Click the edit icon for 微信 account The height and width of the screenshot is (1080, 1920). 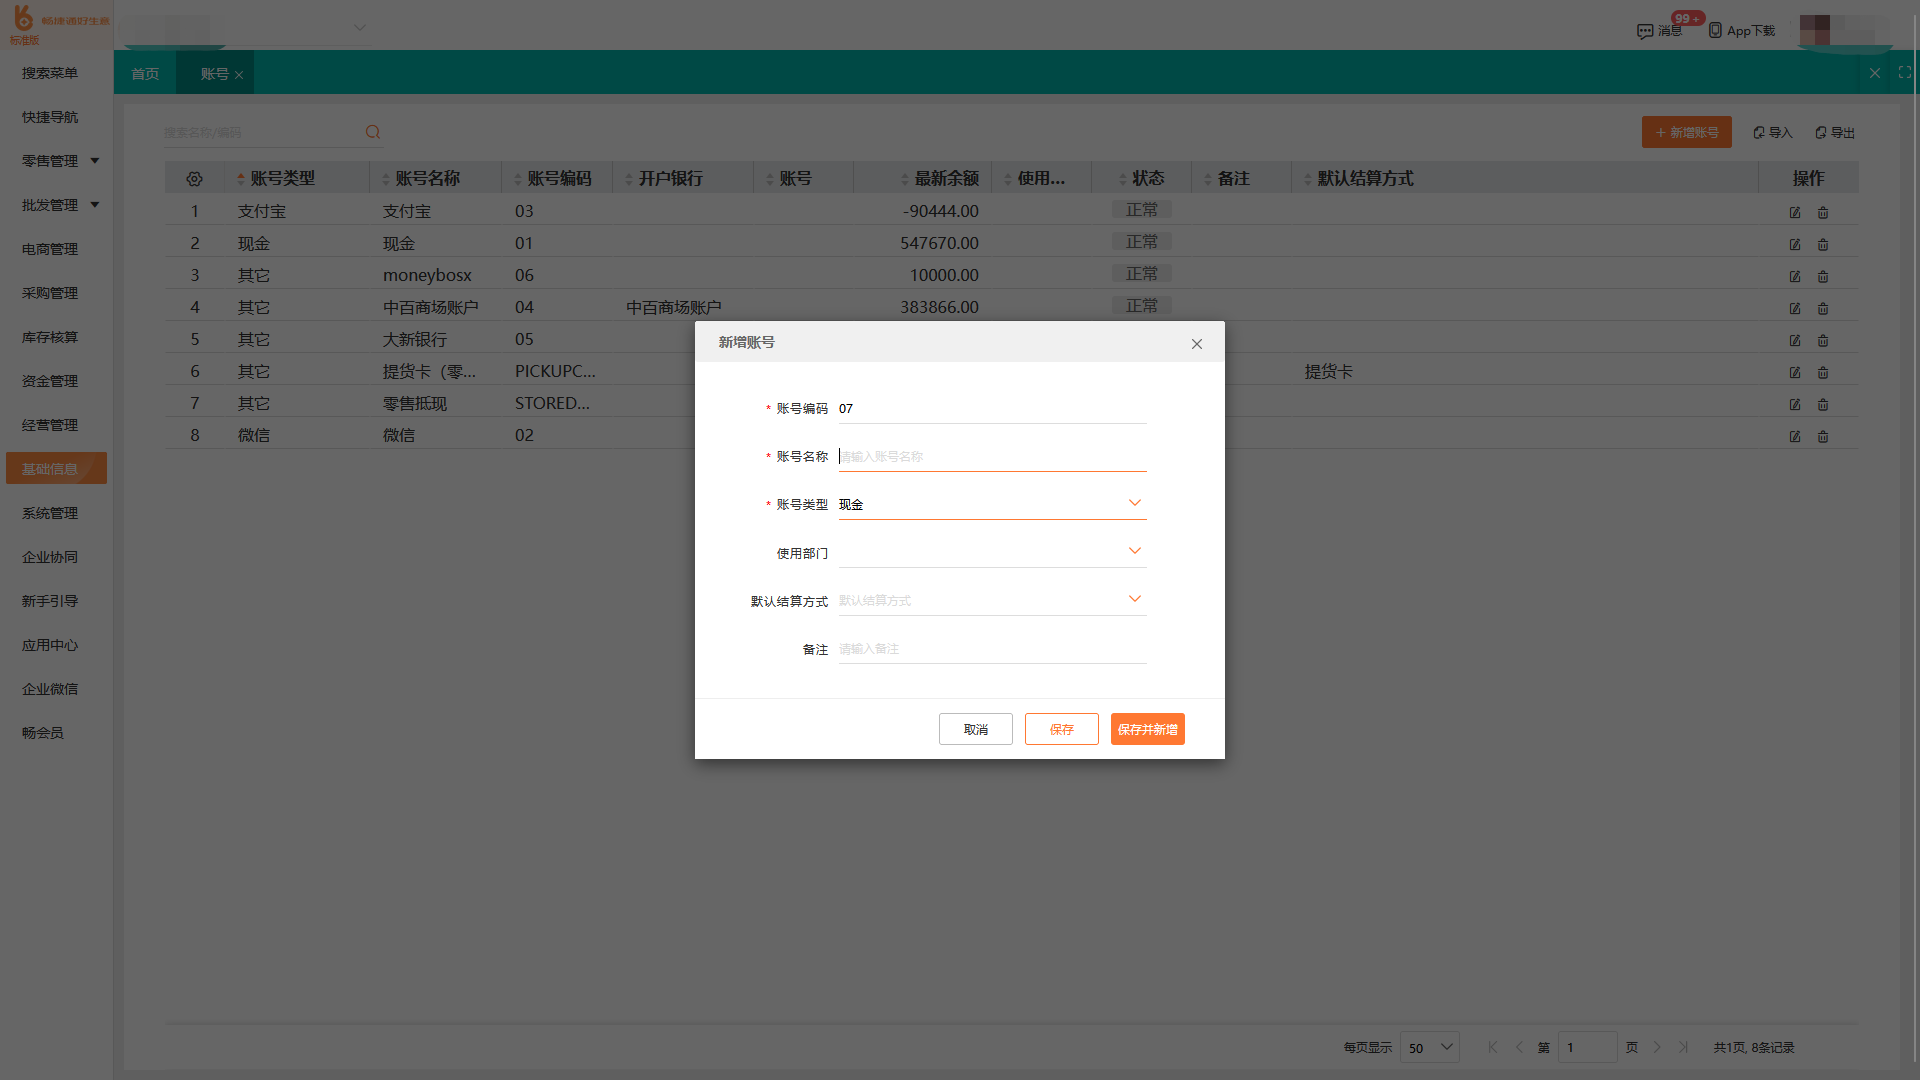click(x=1795, y=435)
